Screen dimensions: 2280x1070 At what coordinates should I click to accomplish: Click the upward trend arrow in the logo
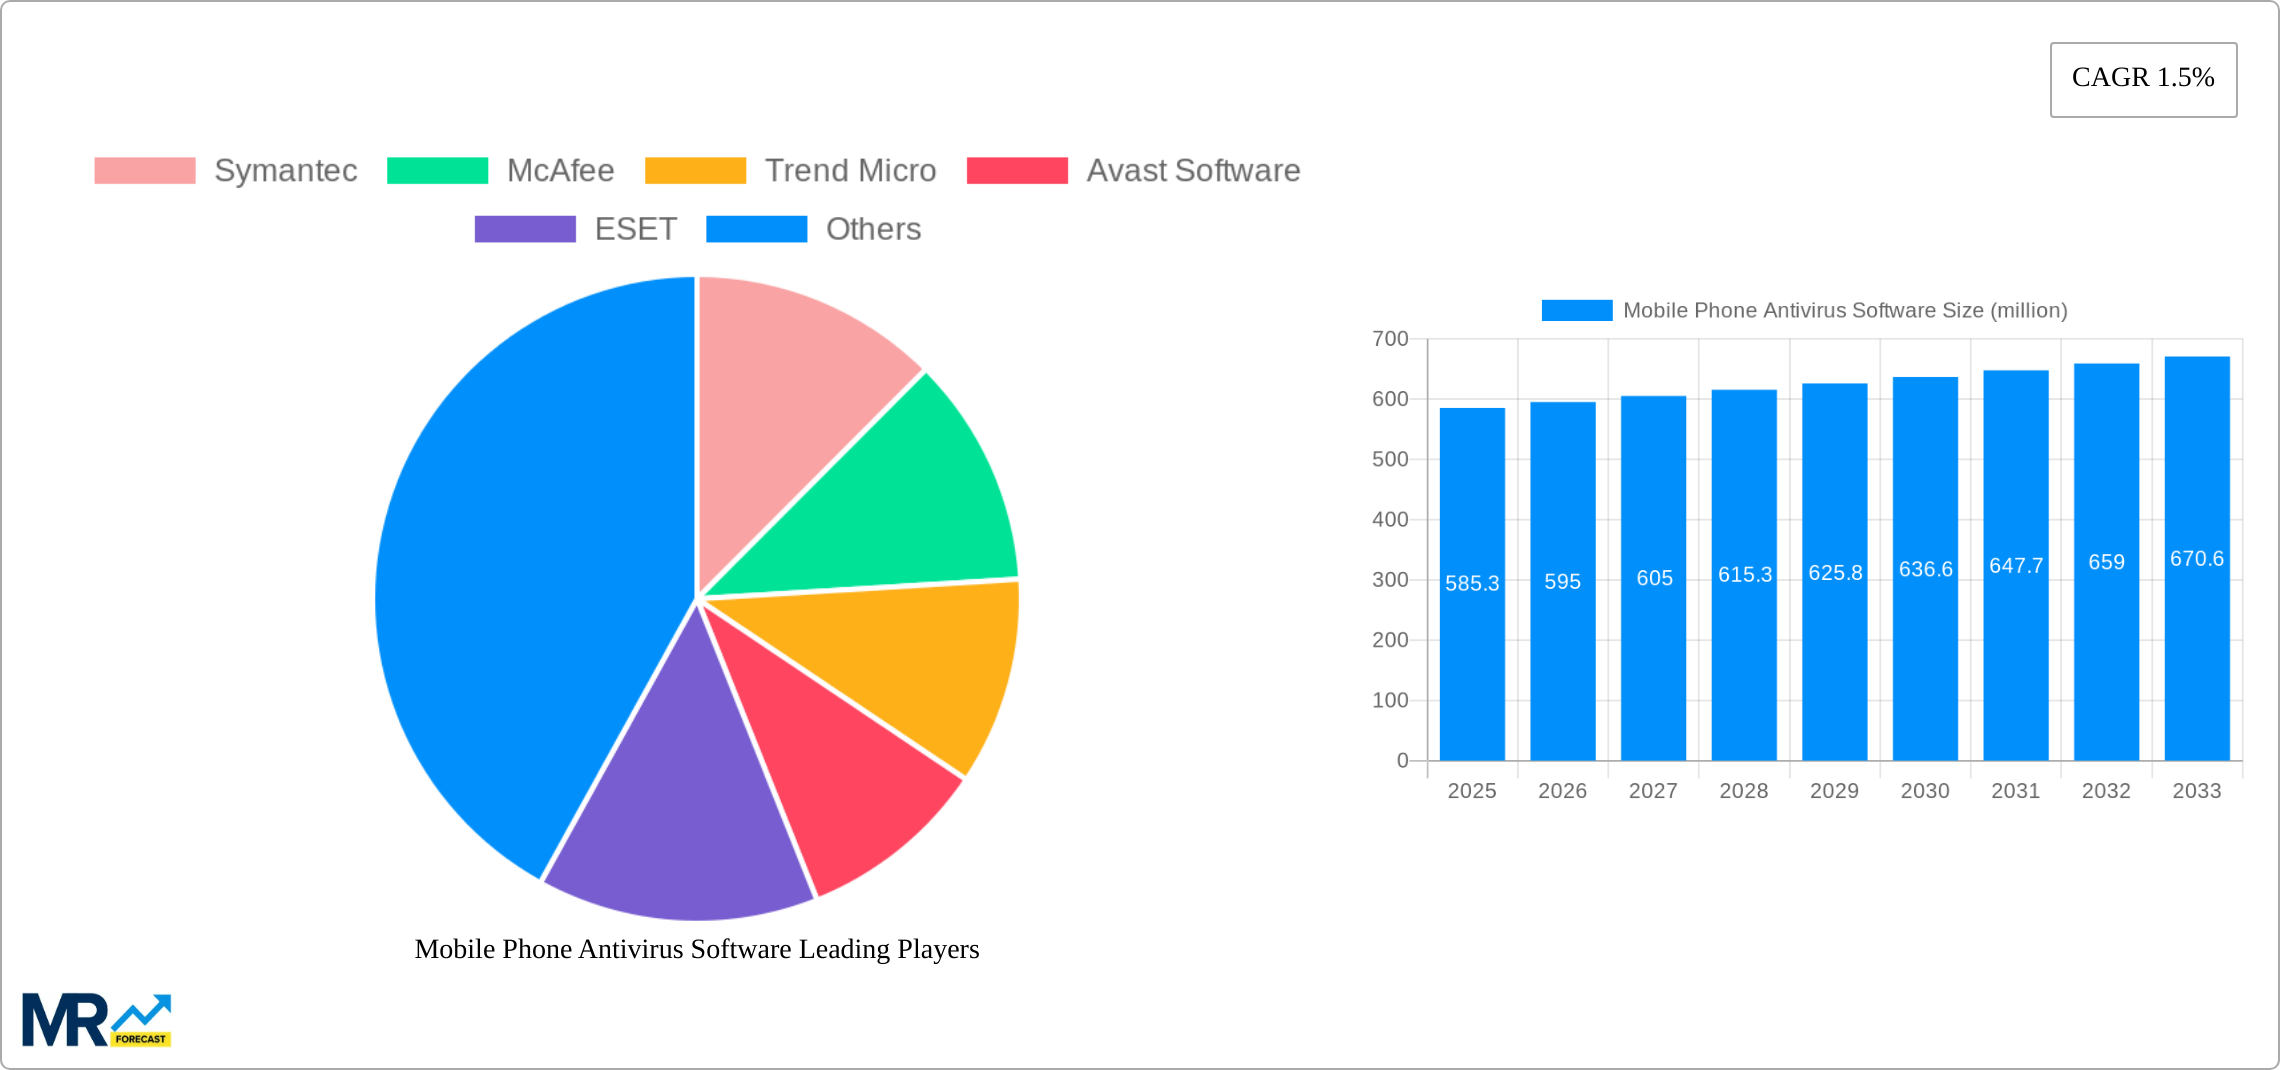click(x=143, y=1008)
